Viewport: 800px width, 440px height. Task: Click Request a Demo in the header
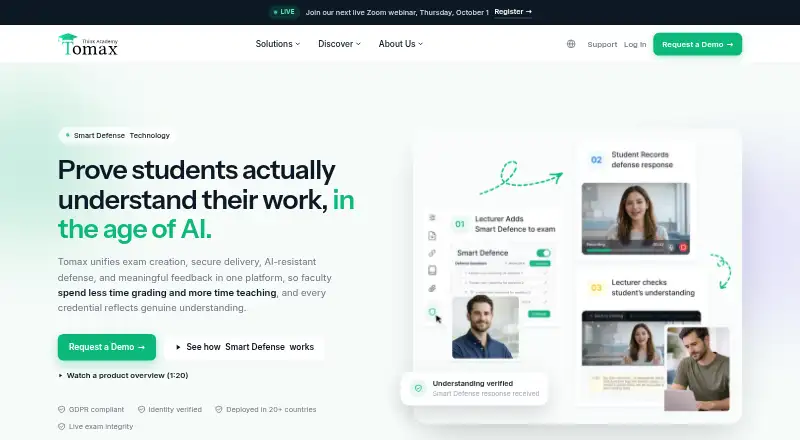(697, 44)
